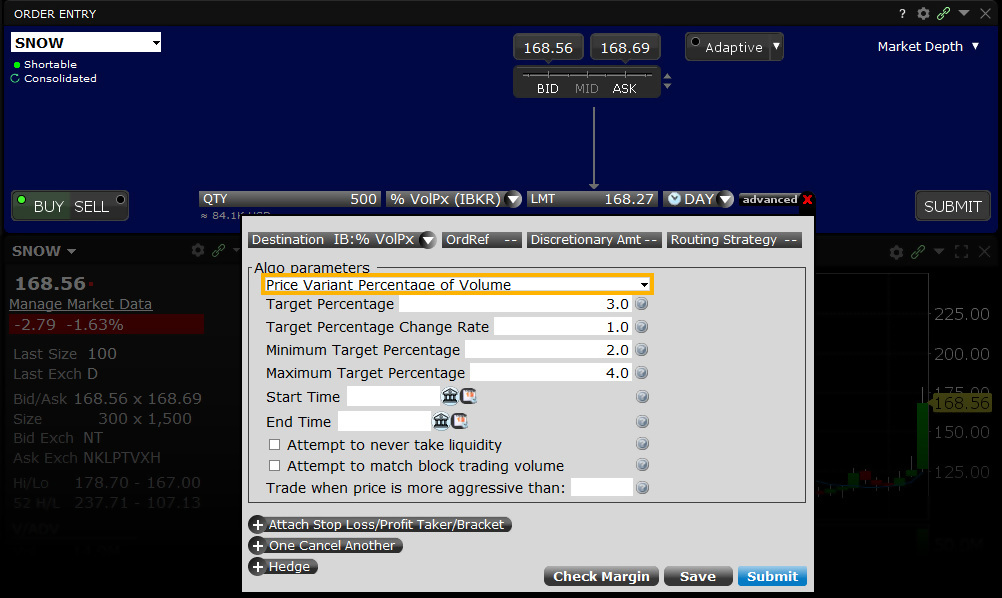Close the advanced panel with red X
Screen dimensions: 1002x598
807,200
